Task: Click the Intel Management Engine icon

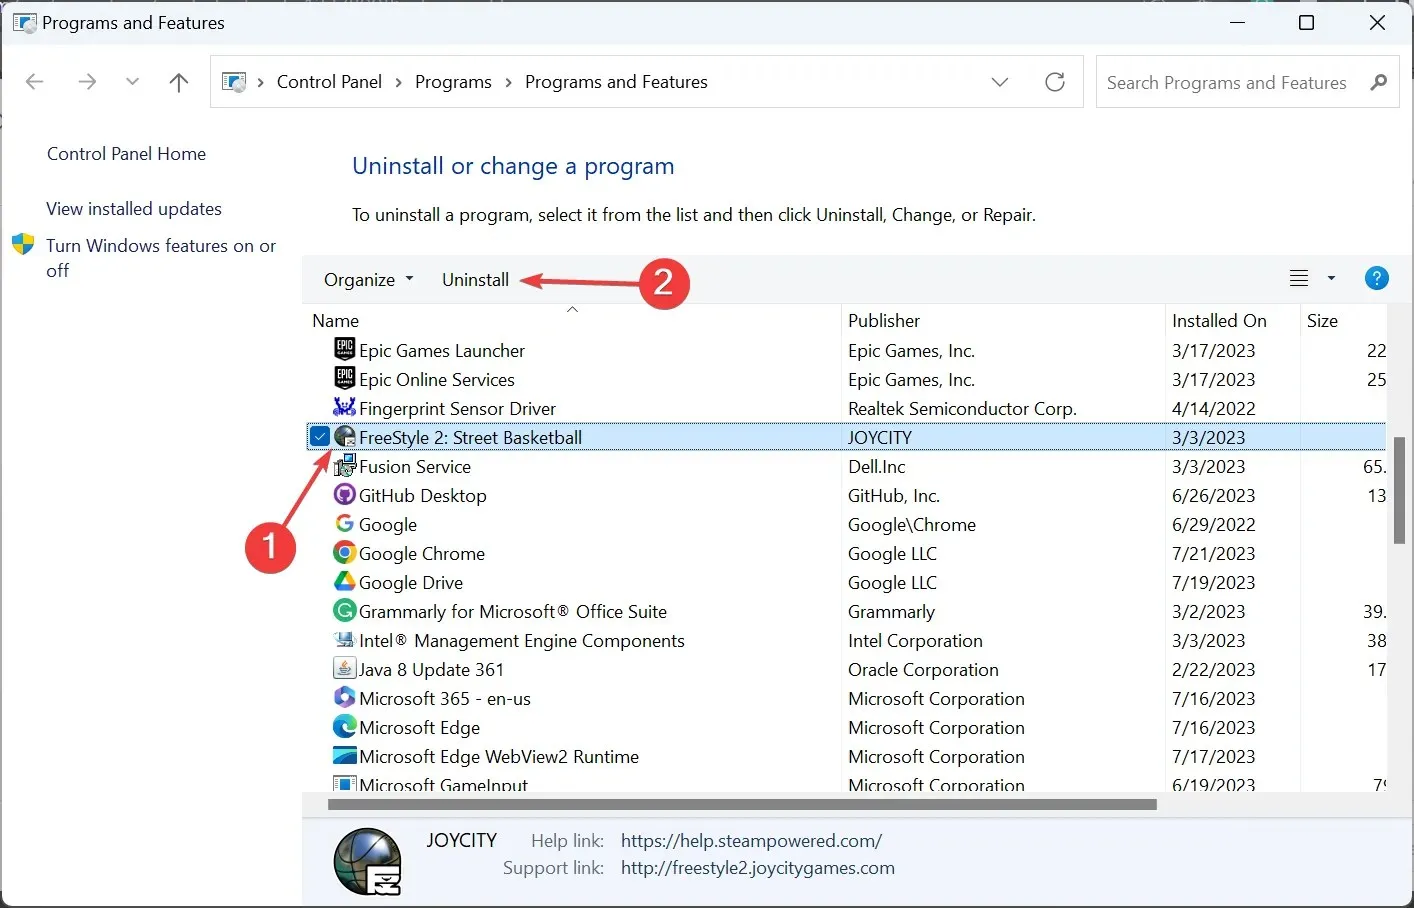Action: [x=345, y=639]
